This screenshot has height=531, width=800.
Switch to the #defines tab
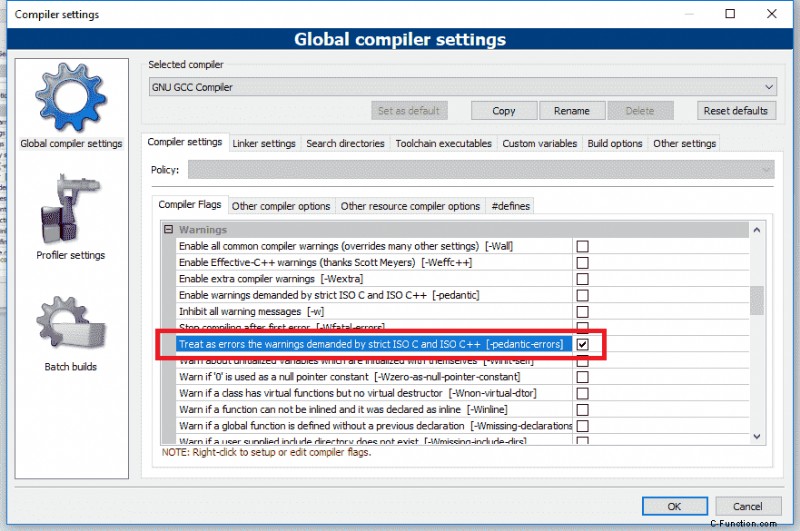pyautogui.click(x=511, y=206)
